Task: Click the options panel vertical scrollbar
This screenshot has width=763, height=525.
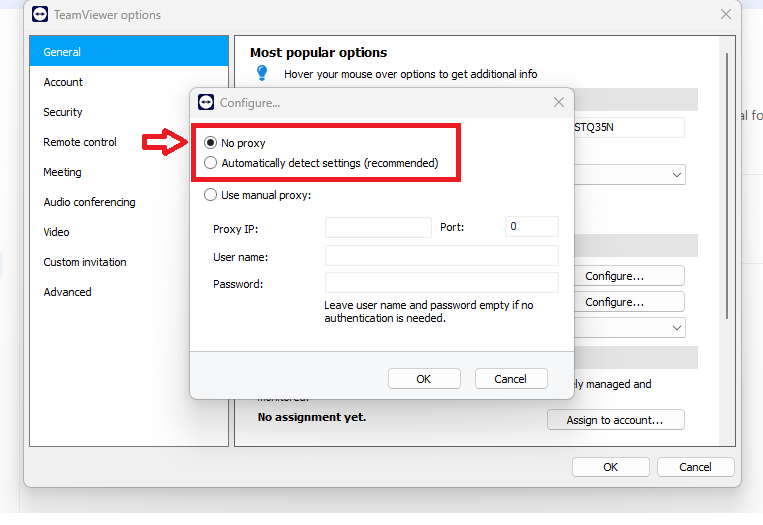Action: [727, 186]
